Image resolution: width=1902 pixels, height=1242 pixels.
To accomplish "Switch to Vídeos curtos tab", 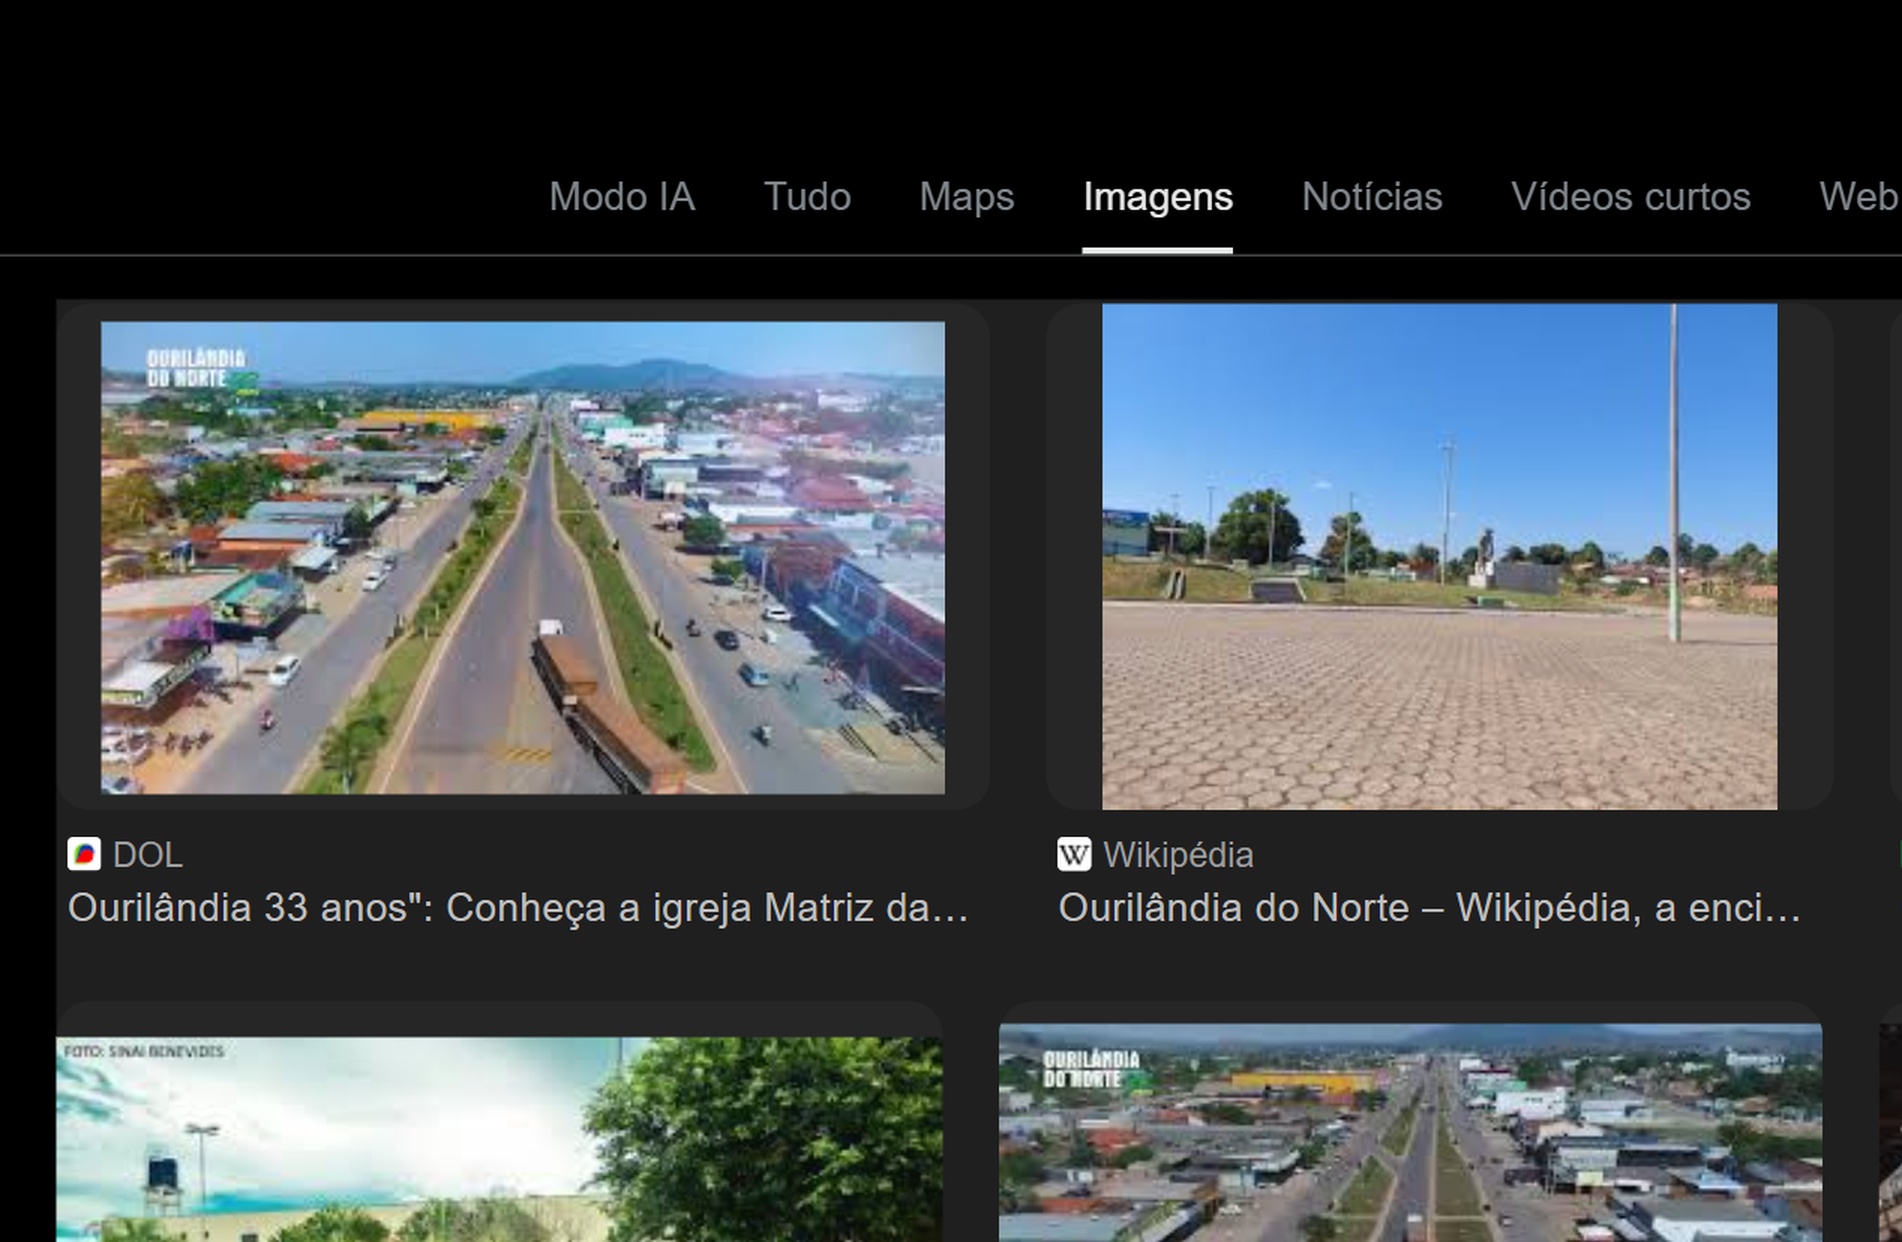I will [1630, 197].
